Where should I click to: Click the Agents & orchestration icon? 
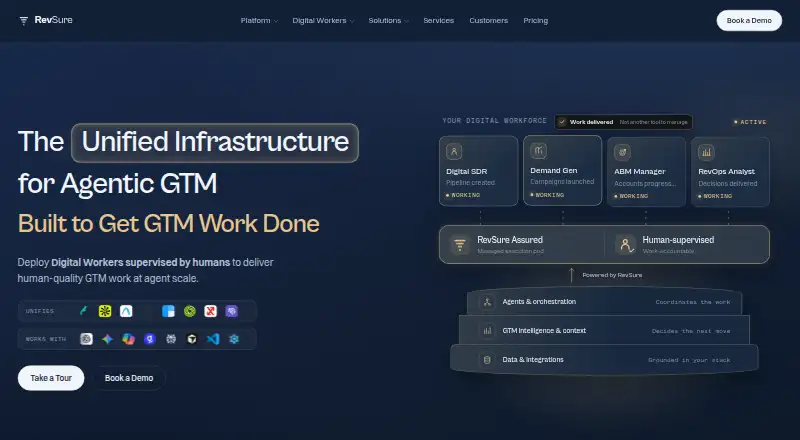(487, 302)
